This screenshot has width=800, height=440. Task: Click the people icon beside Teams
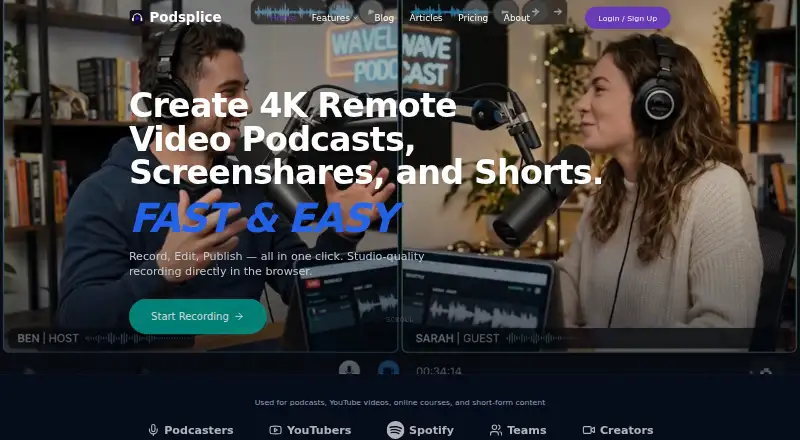[495, 430]
